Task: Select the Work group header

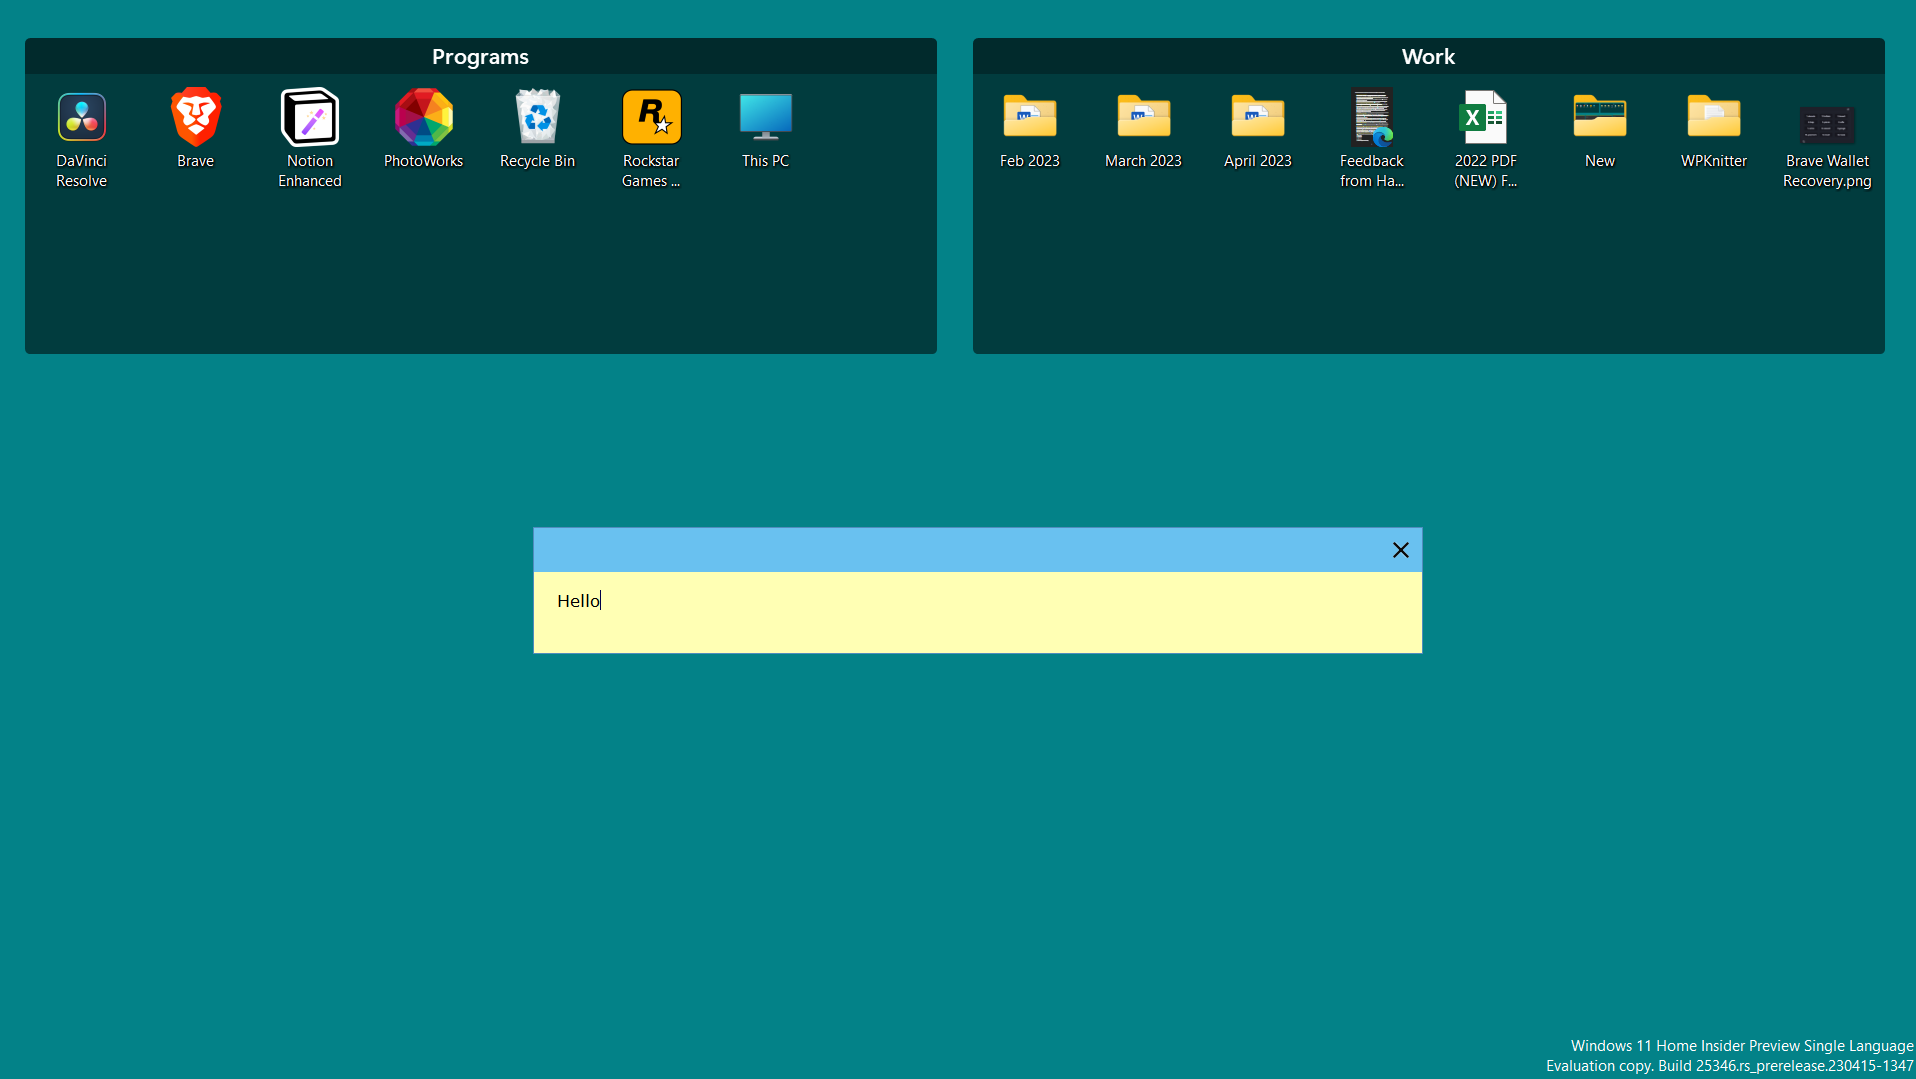Action: [1428, 56]
